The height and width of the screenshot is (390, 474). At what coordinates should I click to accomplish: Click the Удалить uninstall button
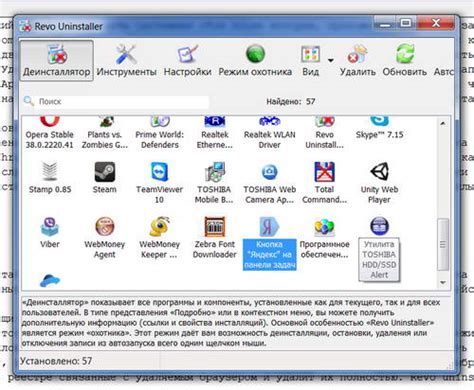point(357,61)
